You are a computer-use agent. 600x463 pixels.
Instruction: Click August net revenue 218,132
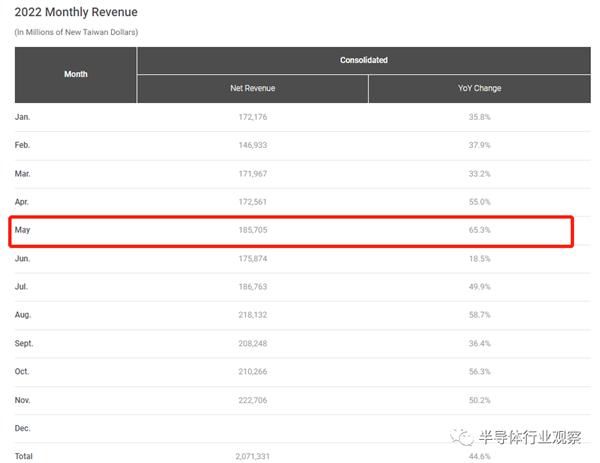tap(252, 315)
